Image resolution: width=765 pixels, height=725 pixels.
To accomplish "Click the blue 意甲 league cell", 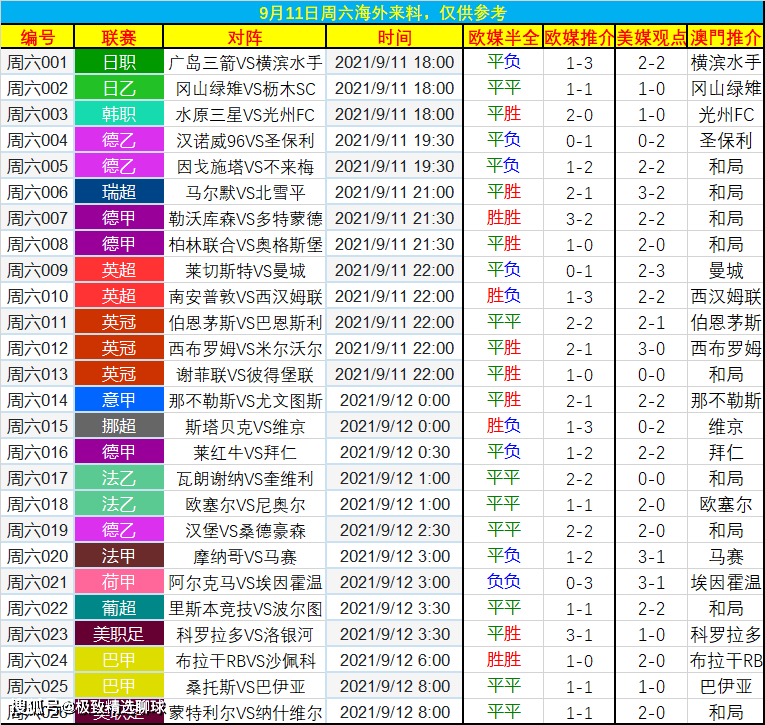I will click(x=119, y=401).
